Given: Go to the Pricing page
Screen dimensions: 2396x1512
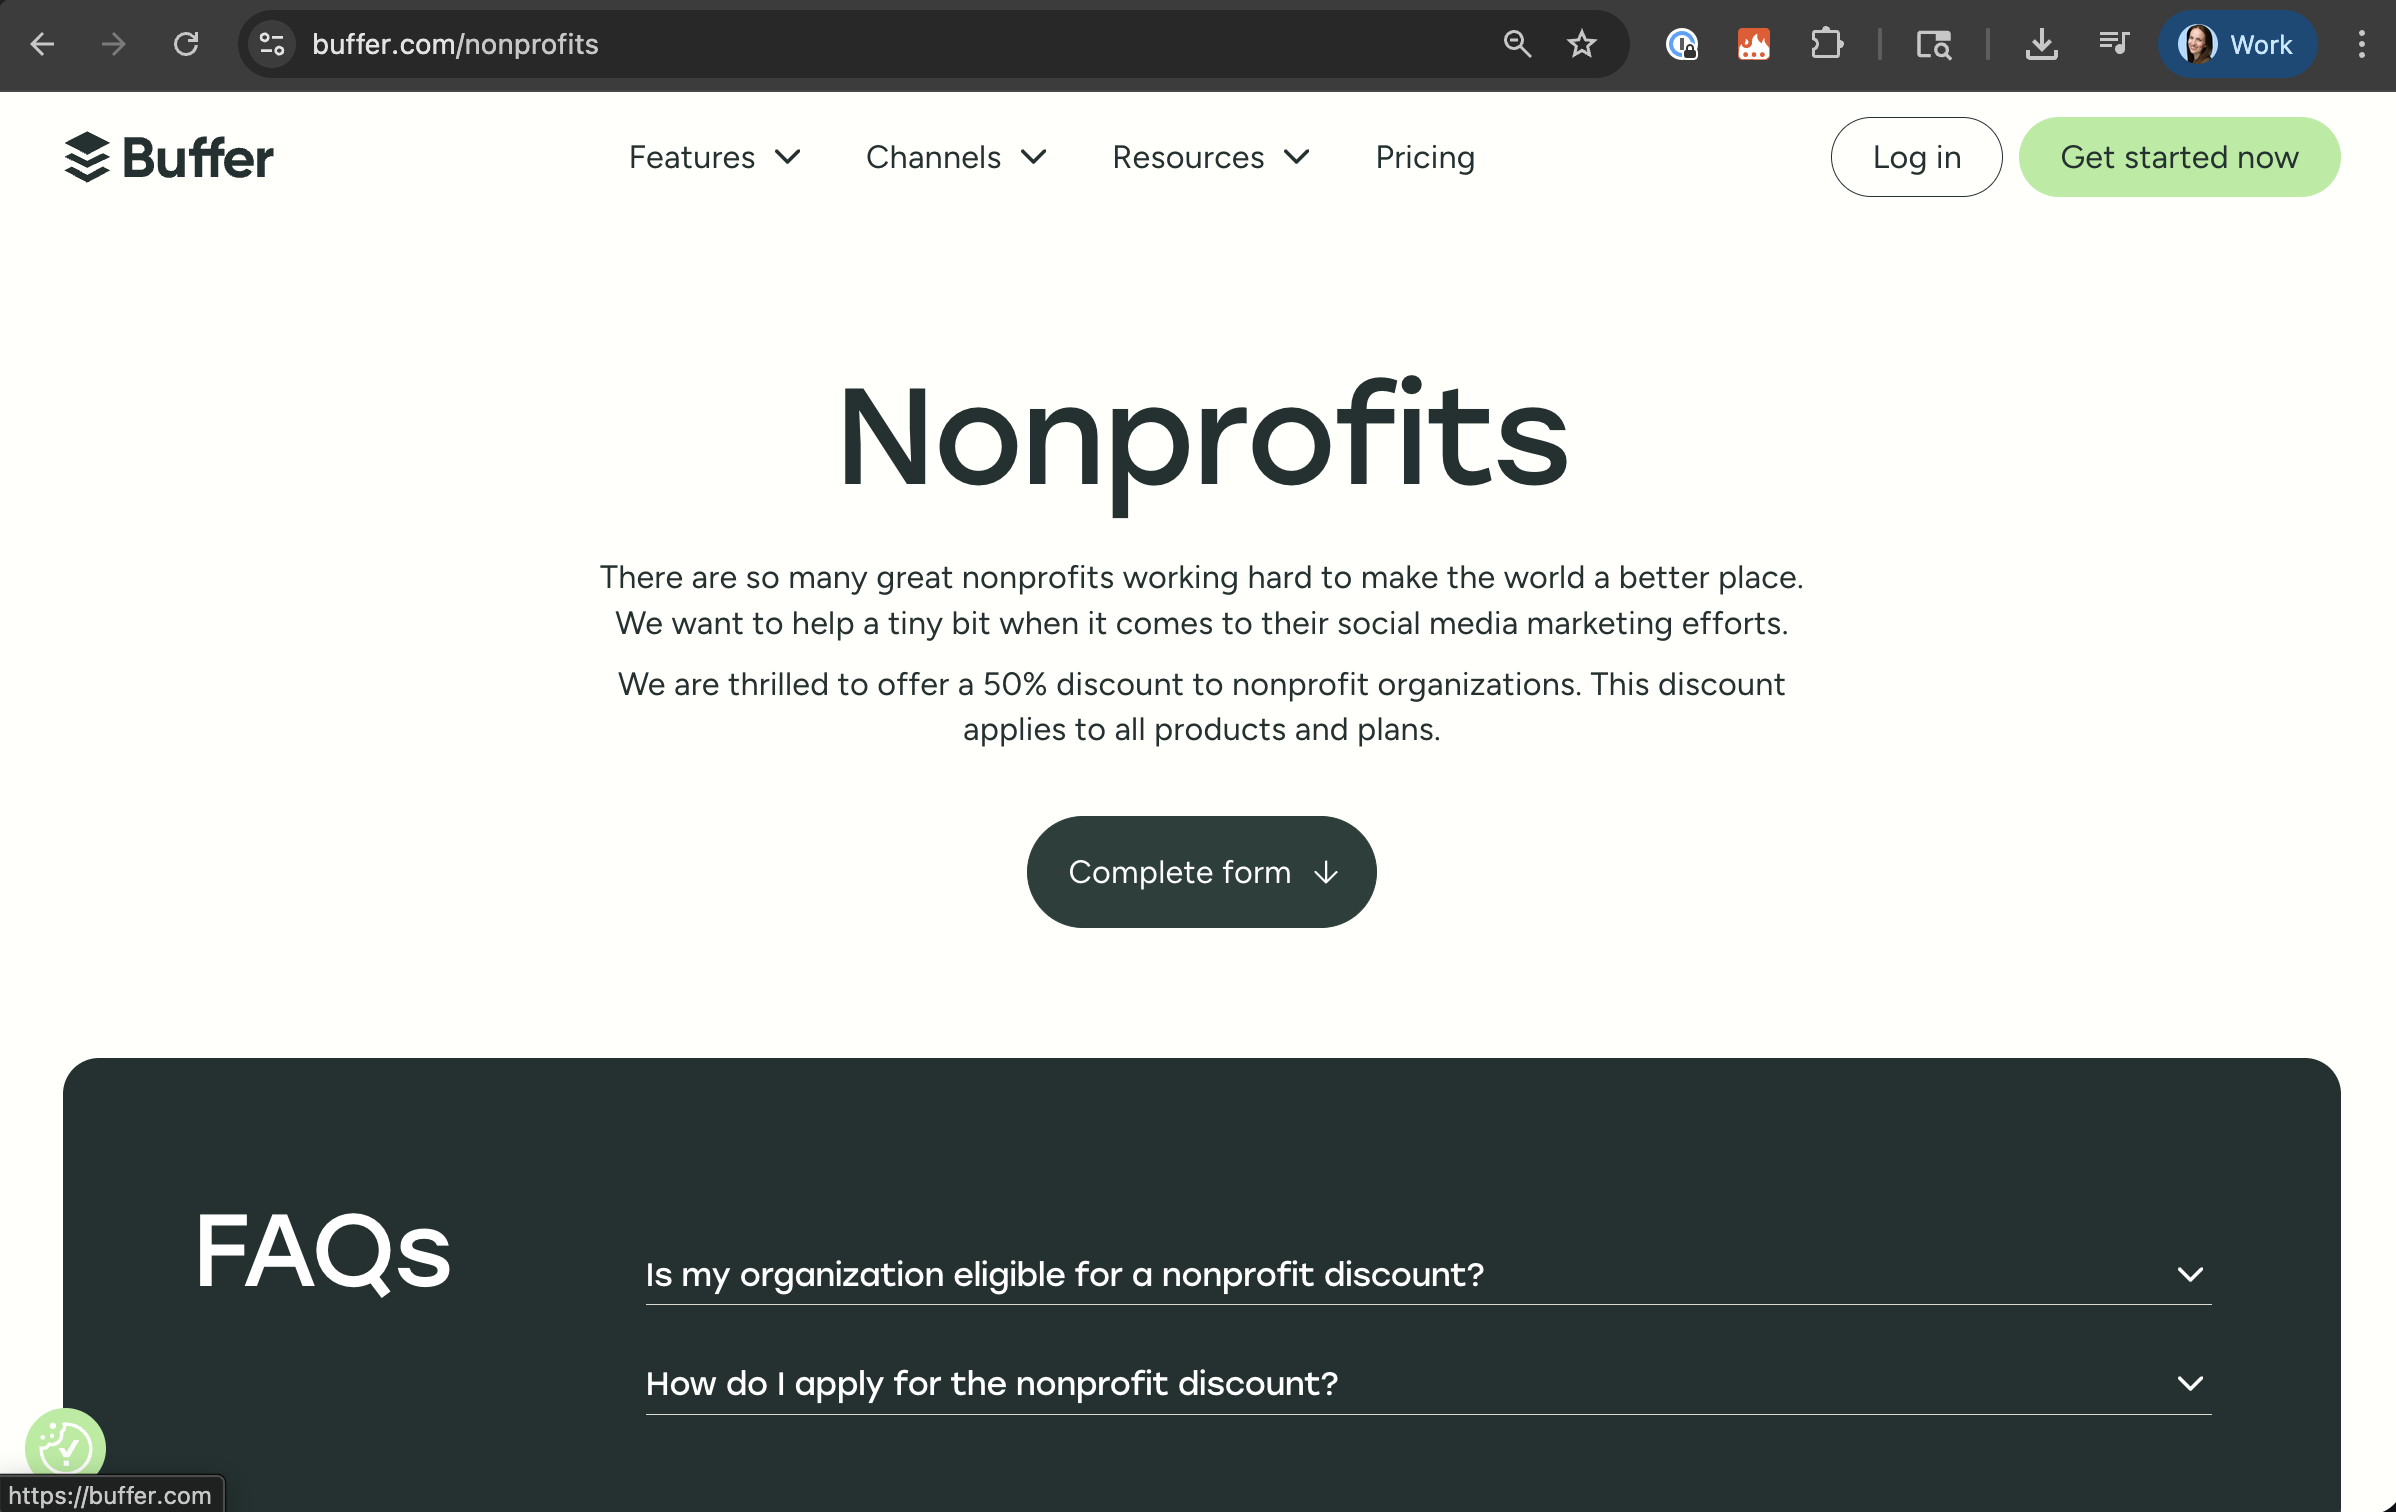Looking at the screenshot, I should (x=1425, y=157).
